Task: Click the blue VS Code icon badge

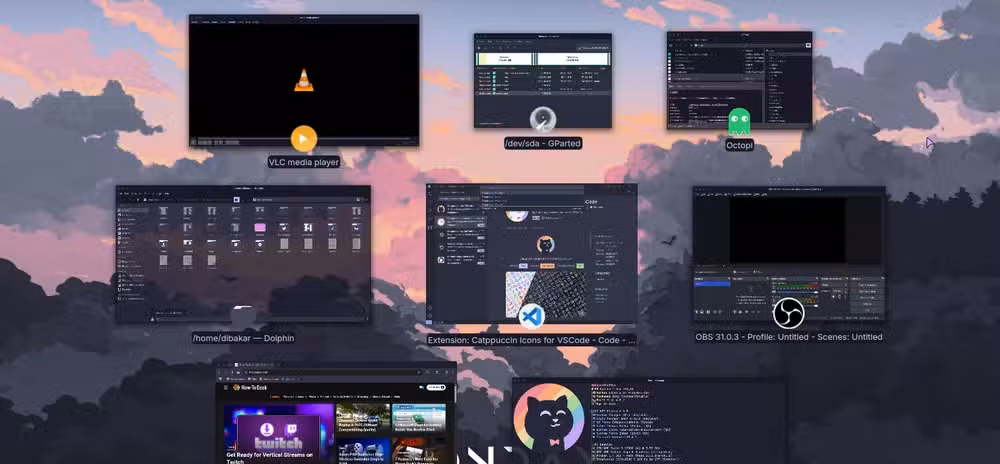Action: pos(531,316)
